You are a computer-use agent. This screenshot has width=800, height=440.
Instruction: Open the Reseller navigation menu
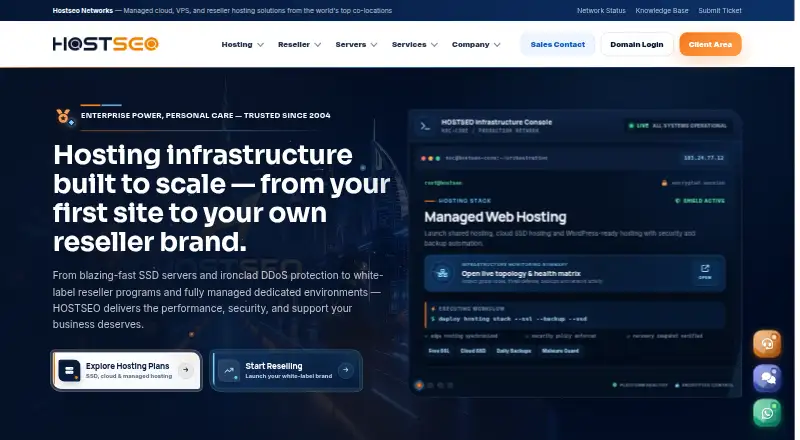point(299,44)
